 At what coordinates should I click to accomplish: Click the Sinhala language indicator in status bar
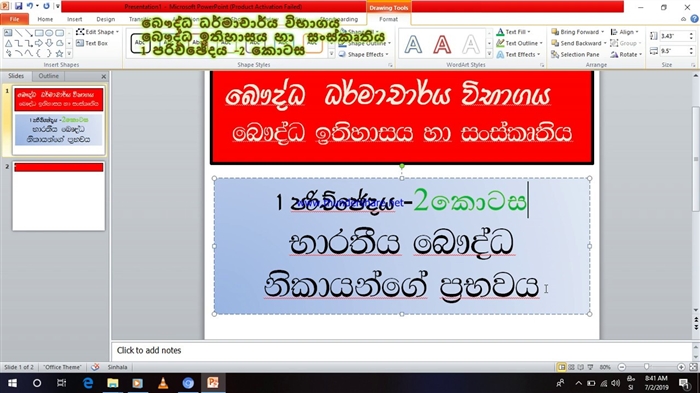[117, 367]
